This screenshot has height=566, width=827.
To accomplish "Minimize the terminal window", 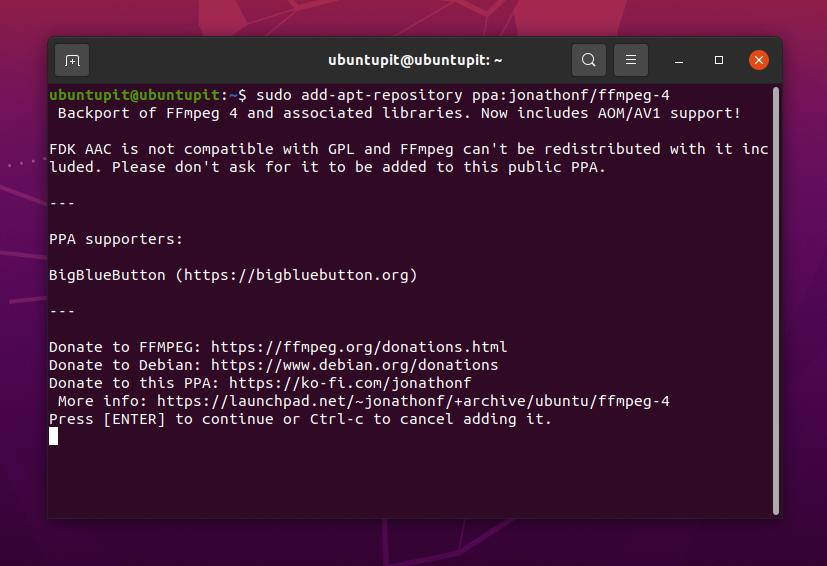I will (679, 61).
